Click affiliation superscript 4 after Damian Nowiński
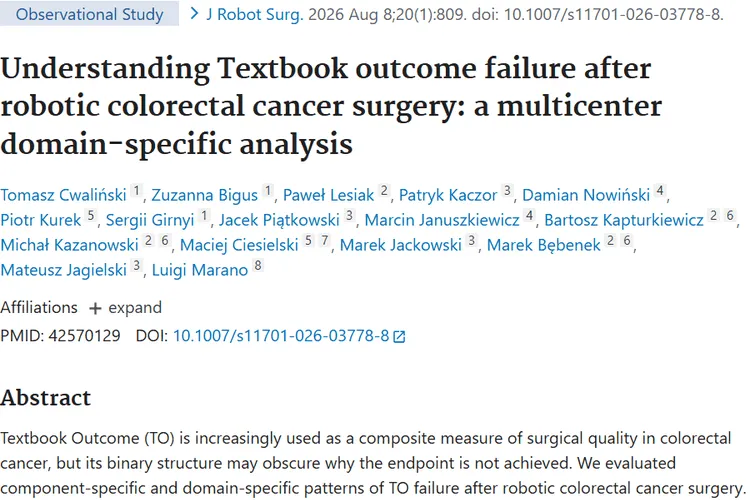This screenshot has height=500, width=750. coord(660,190)
